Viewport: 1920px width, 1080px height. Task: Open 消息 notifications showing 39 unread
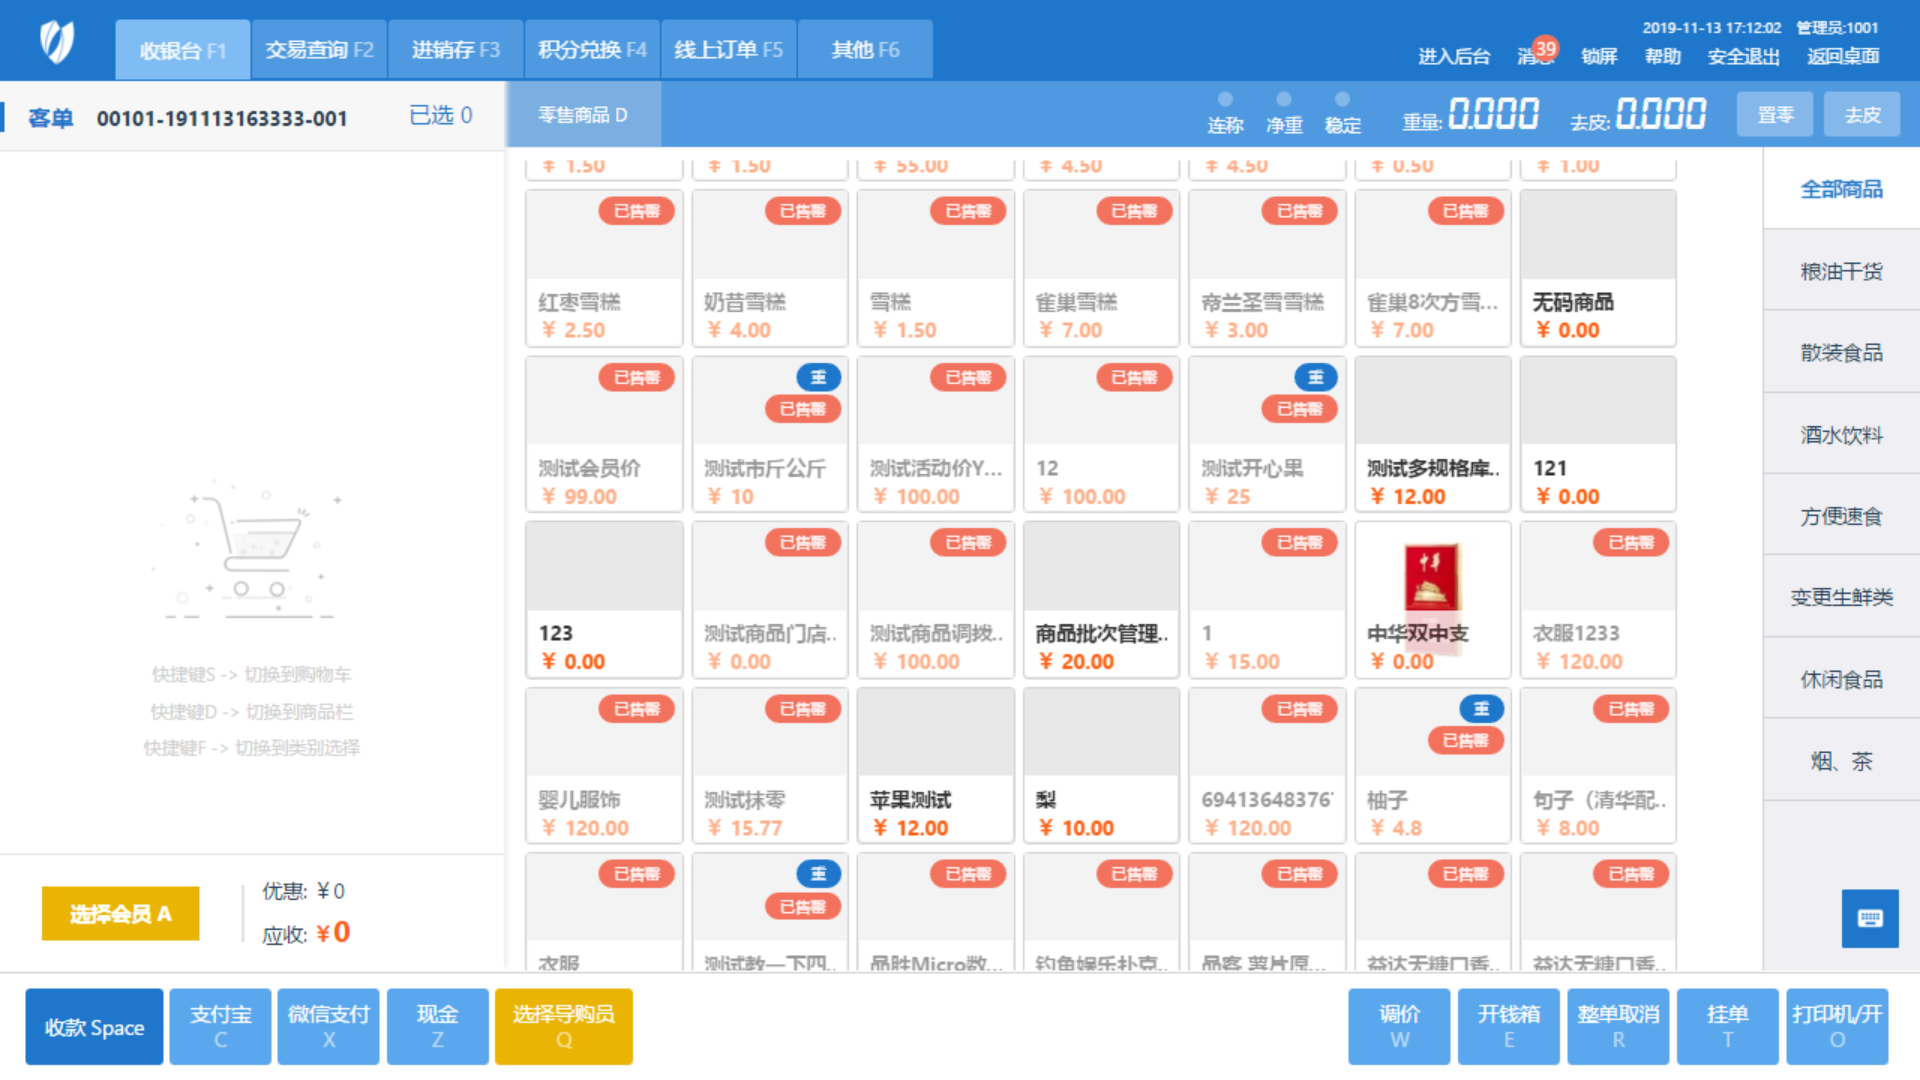(x=1535, y=57)
